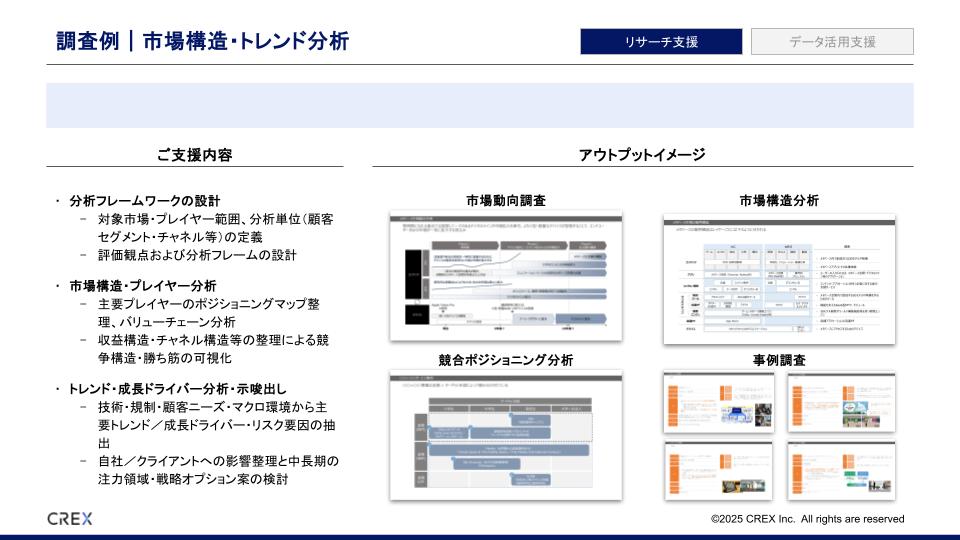
Task: Switch to the データ活用支援 tab
Action: [832, 42]
